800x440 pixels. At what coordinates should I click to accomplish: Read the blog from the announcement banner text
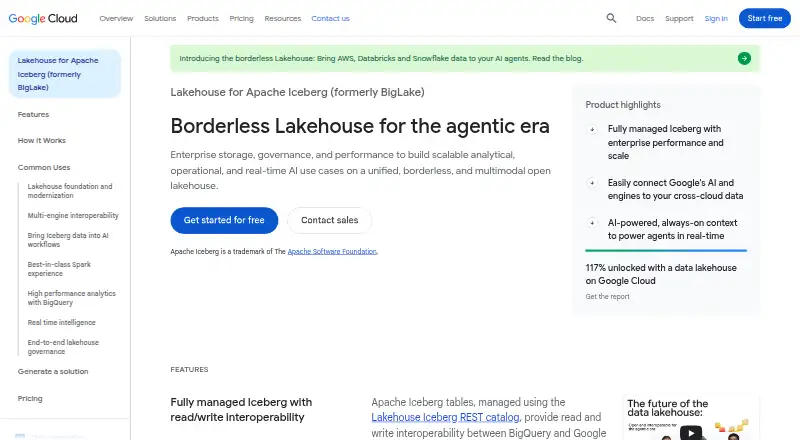click(557, 59)
